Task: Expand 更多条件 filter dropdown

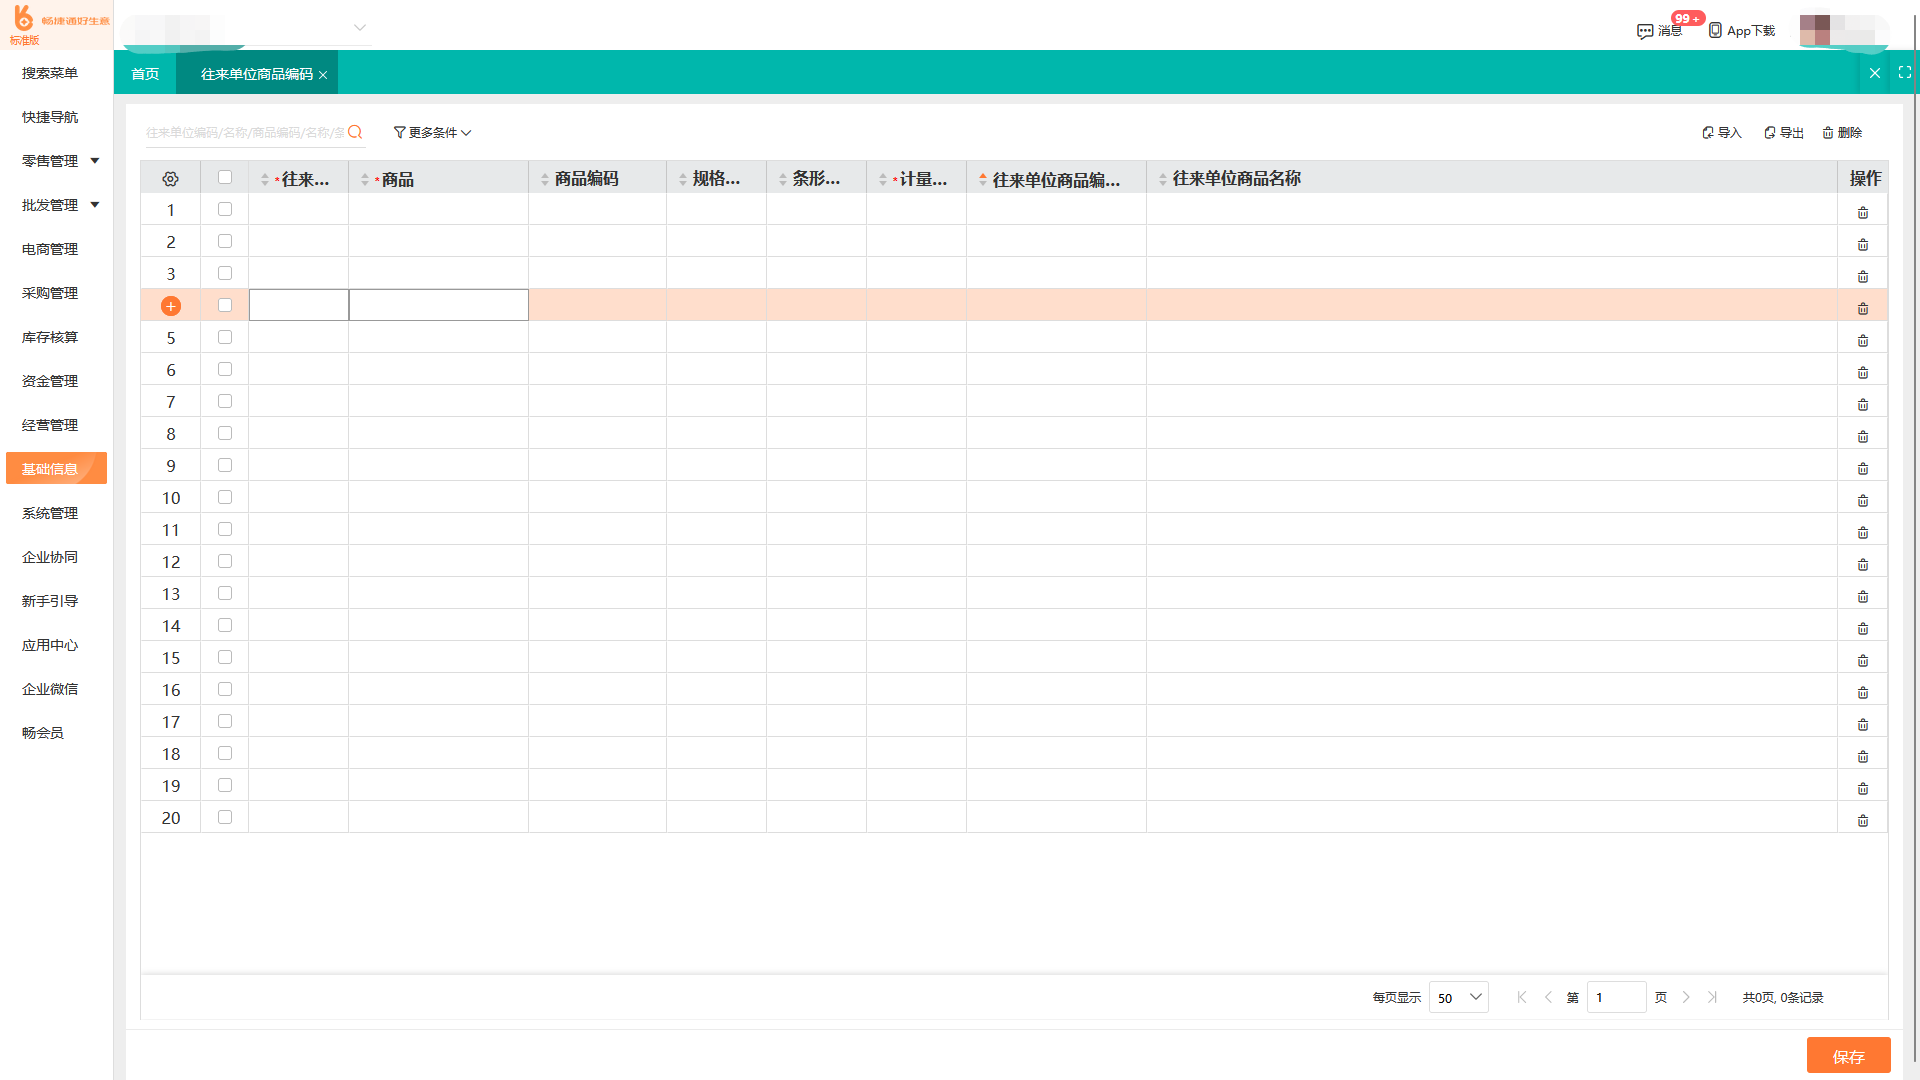Action: (433, 132)
